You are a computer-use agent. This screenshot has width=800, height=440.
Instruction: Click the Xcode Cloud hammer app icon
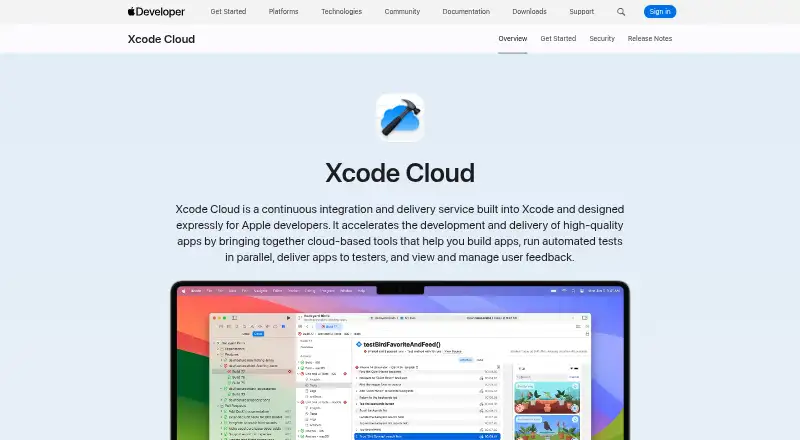[400, 117]
